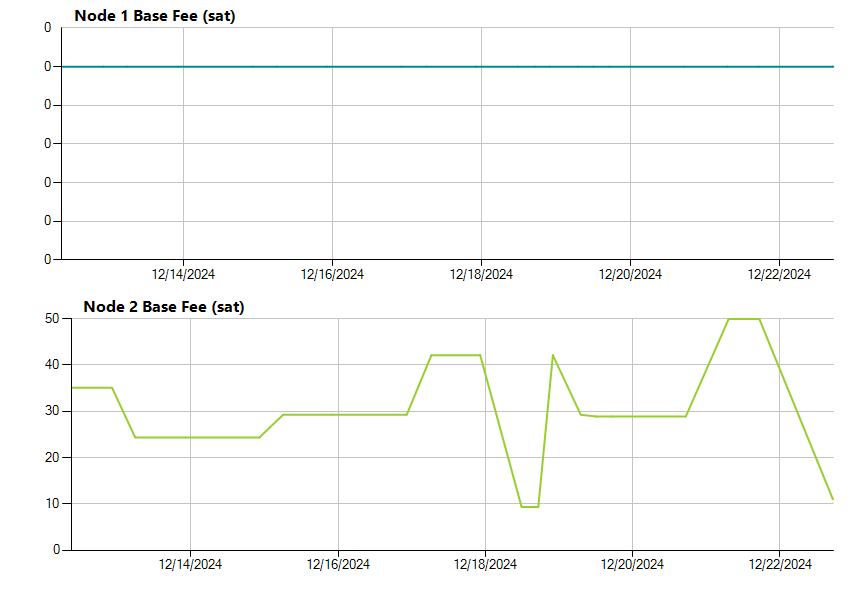Click 12/20/2024 date under Node 2 chart

(632, 565)
